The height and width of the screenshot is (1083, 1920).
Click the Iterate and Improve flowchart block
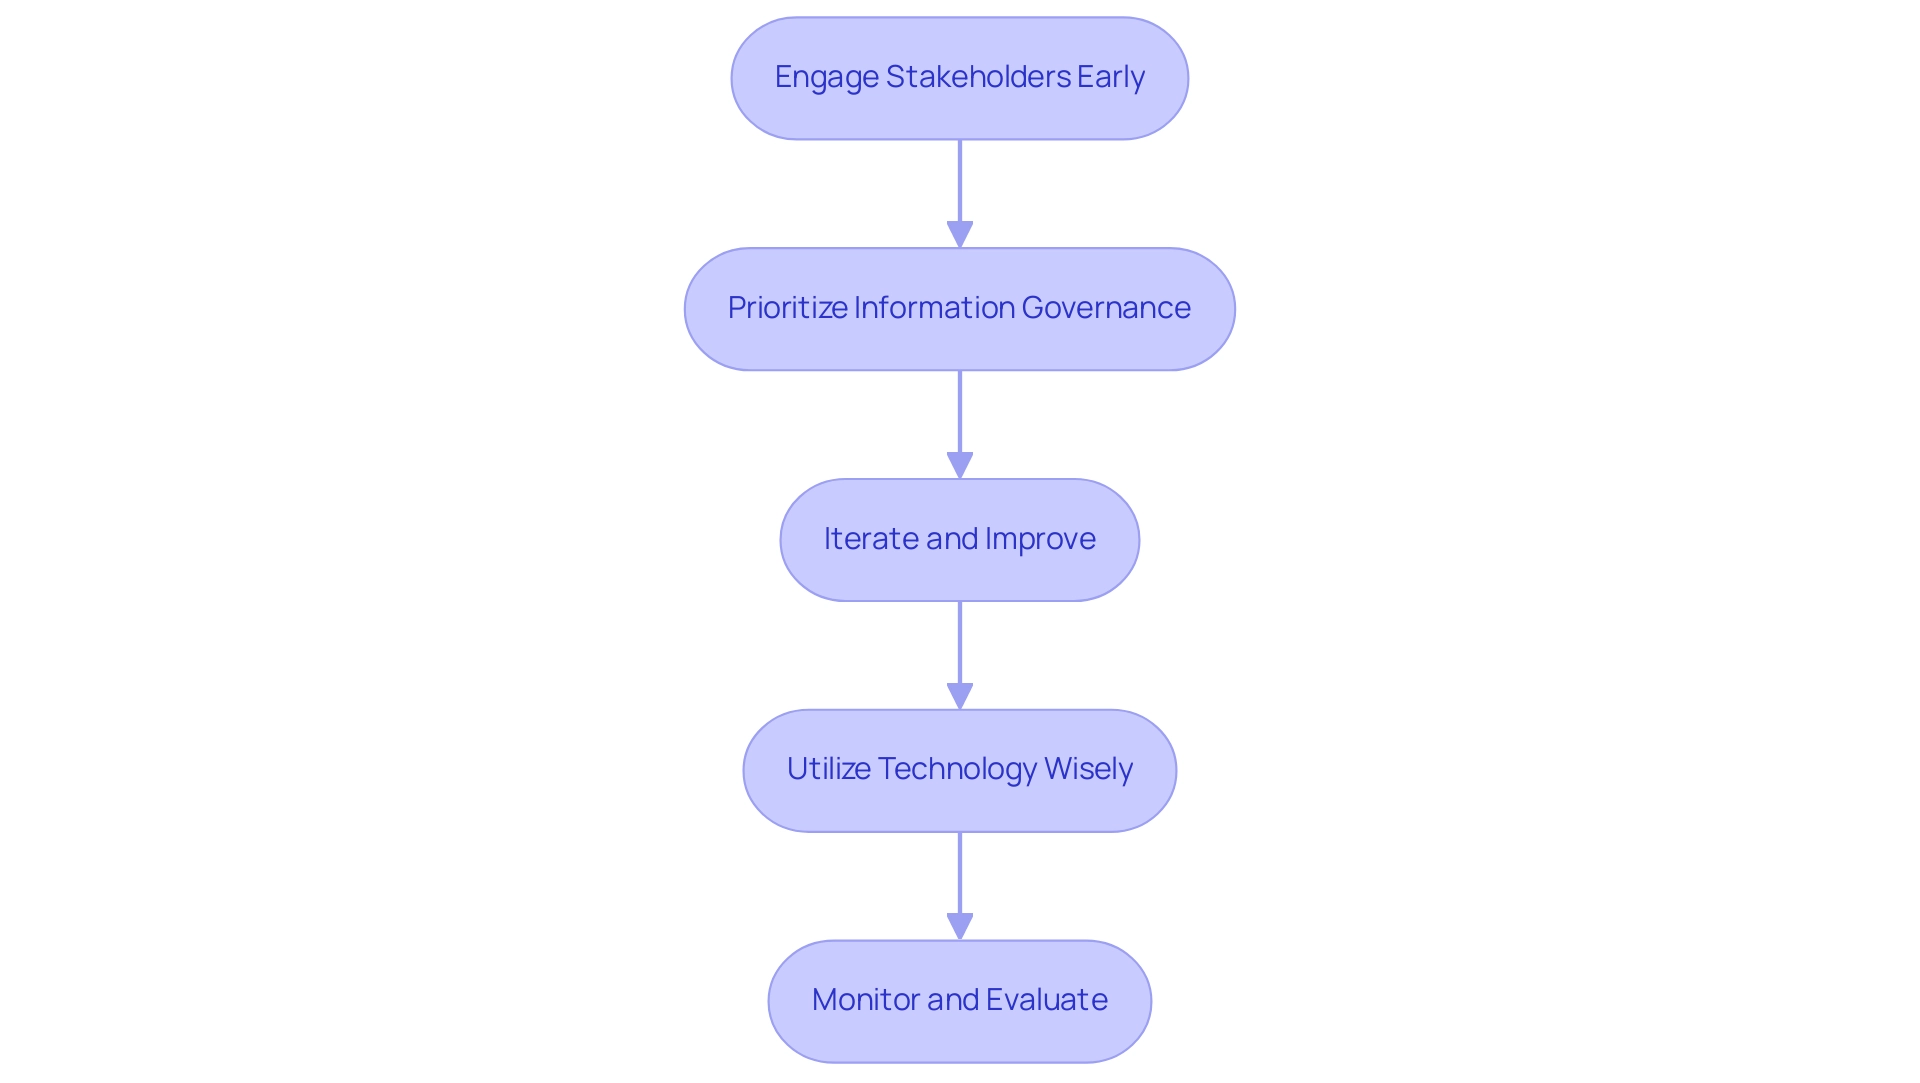click(959, 537)
